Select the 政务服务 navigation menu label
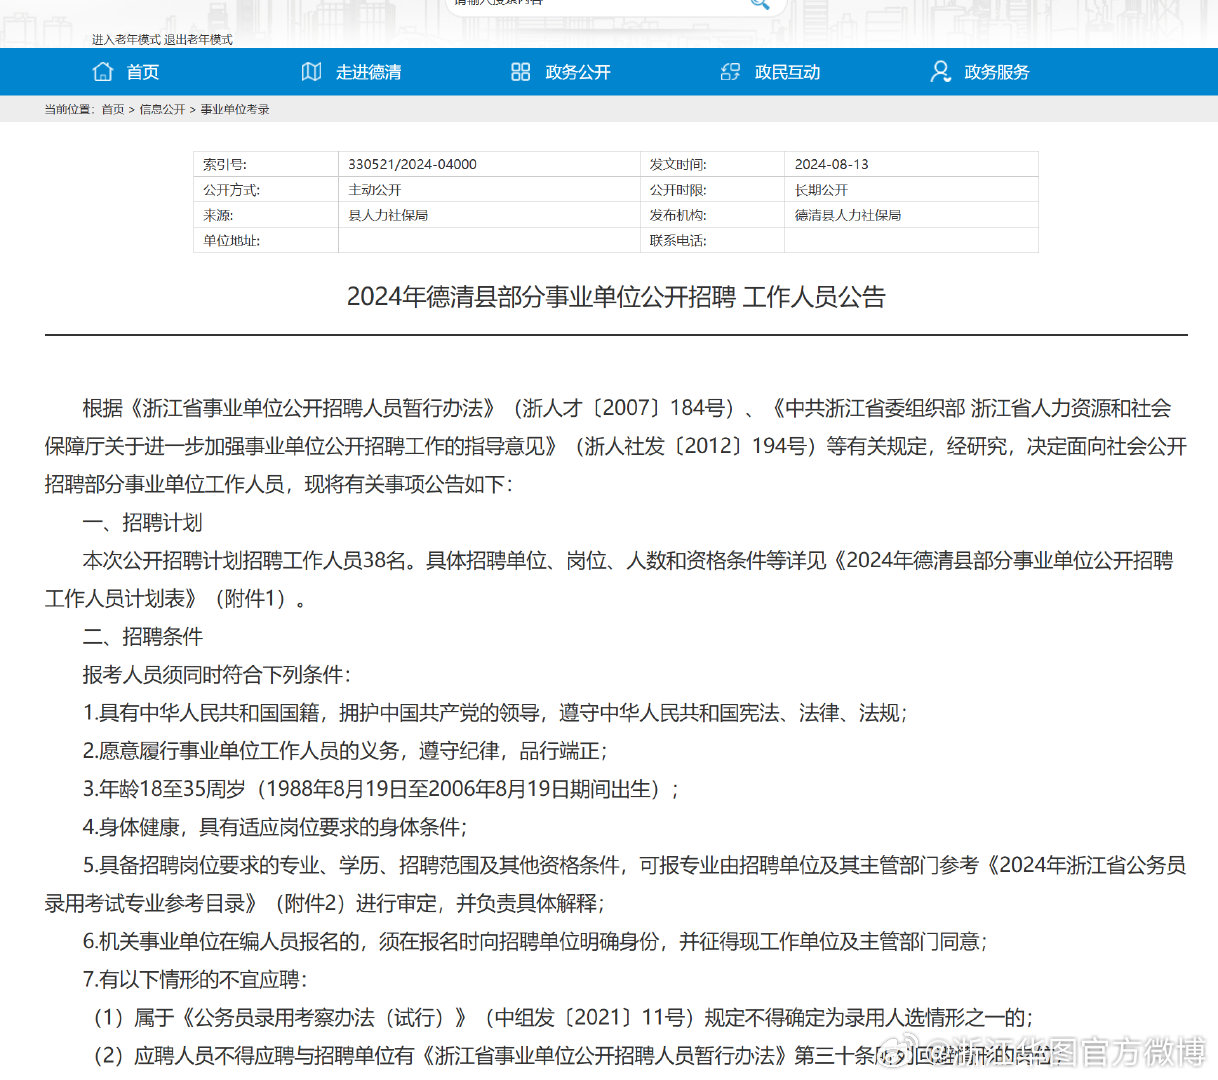Viewport: 1218px width, 1080px height. coord(996,72)
